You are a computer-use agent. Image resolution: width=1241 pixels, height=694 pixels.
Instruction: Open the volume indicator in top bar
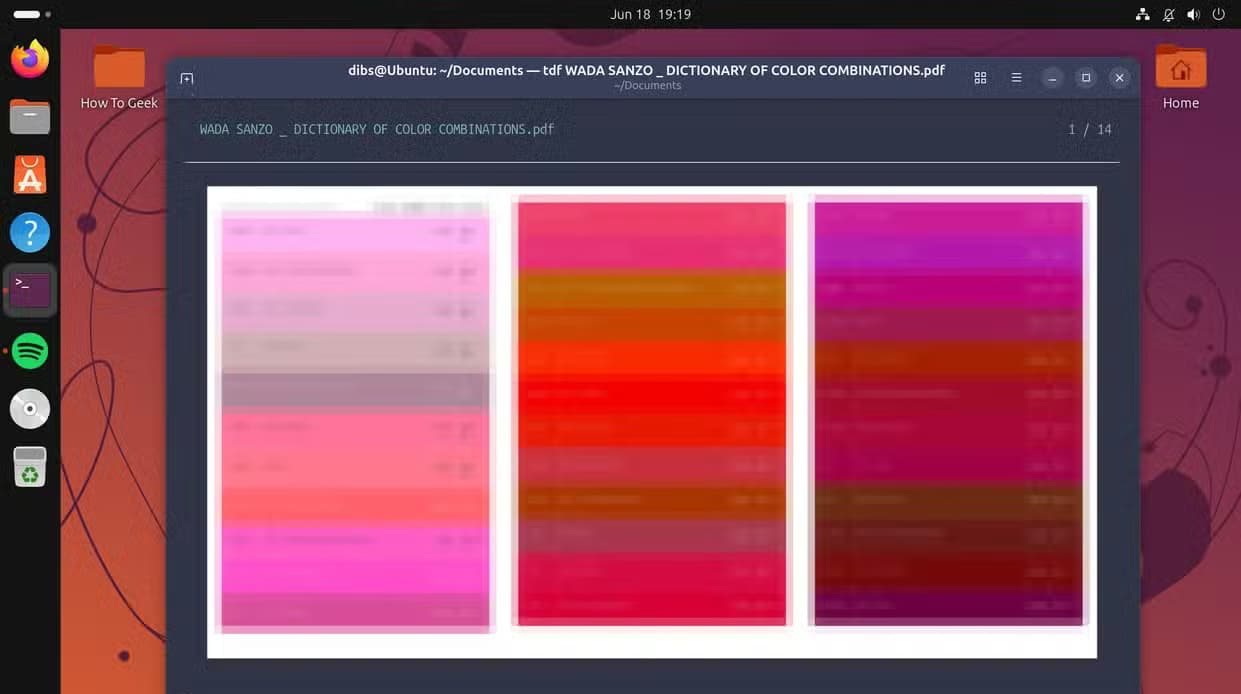tap(1193, 15)
